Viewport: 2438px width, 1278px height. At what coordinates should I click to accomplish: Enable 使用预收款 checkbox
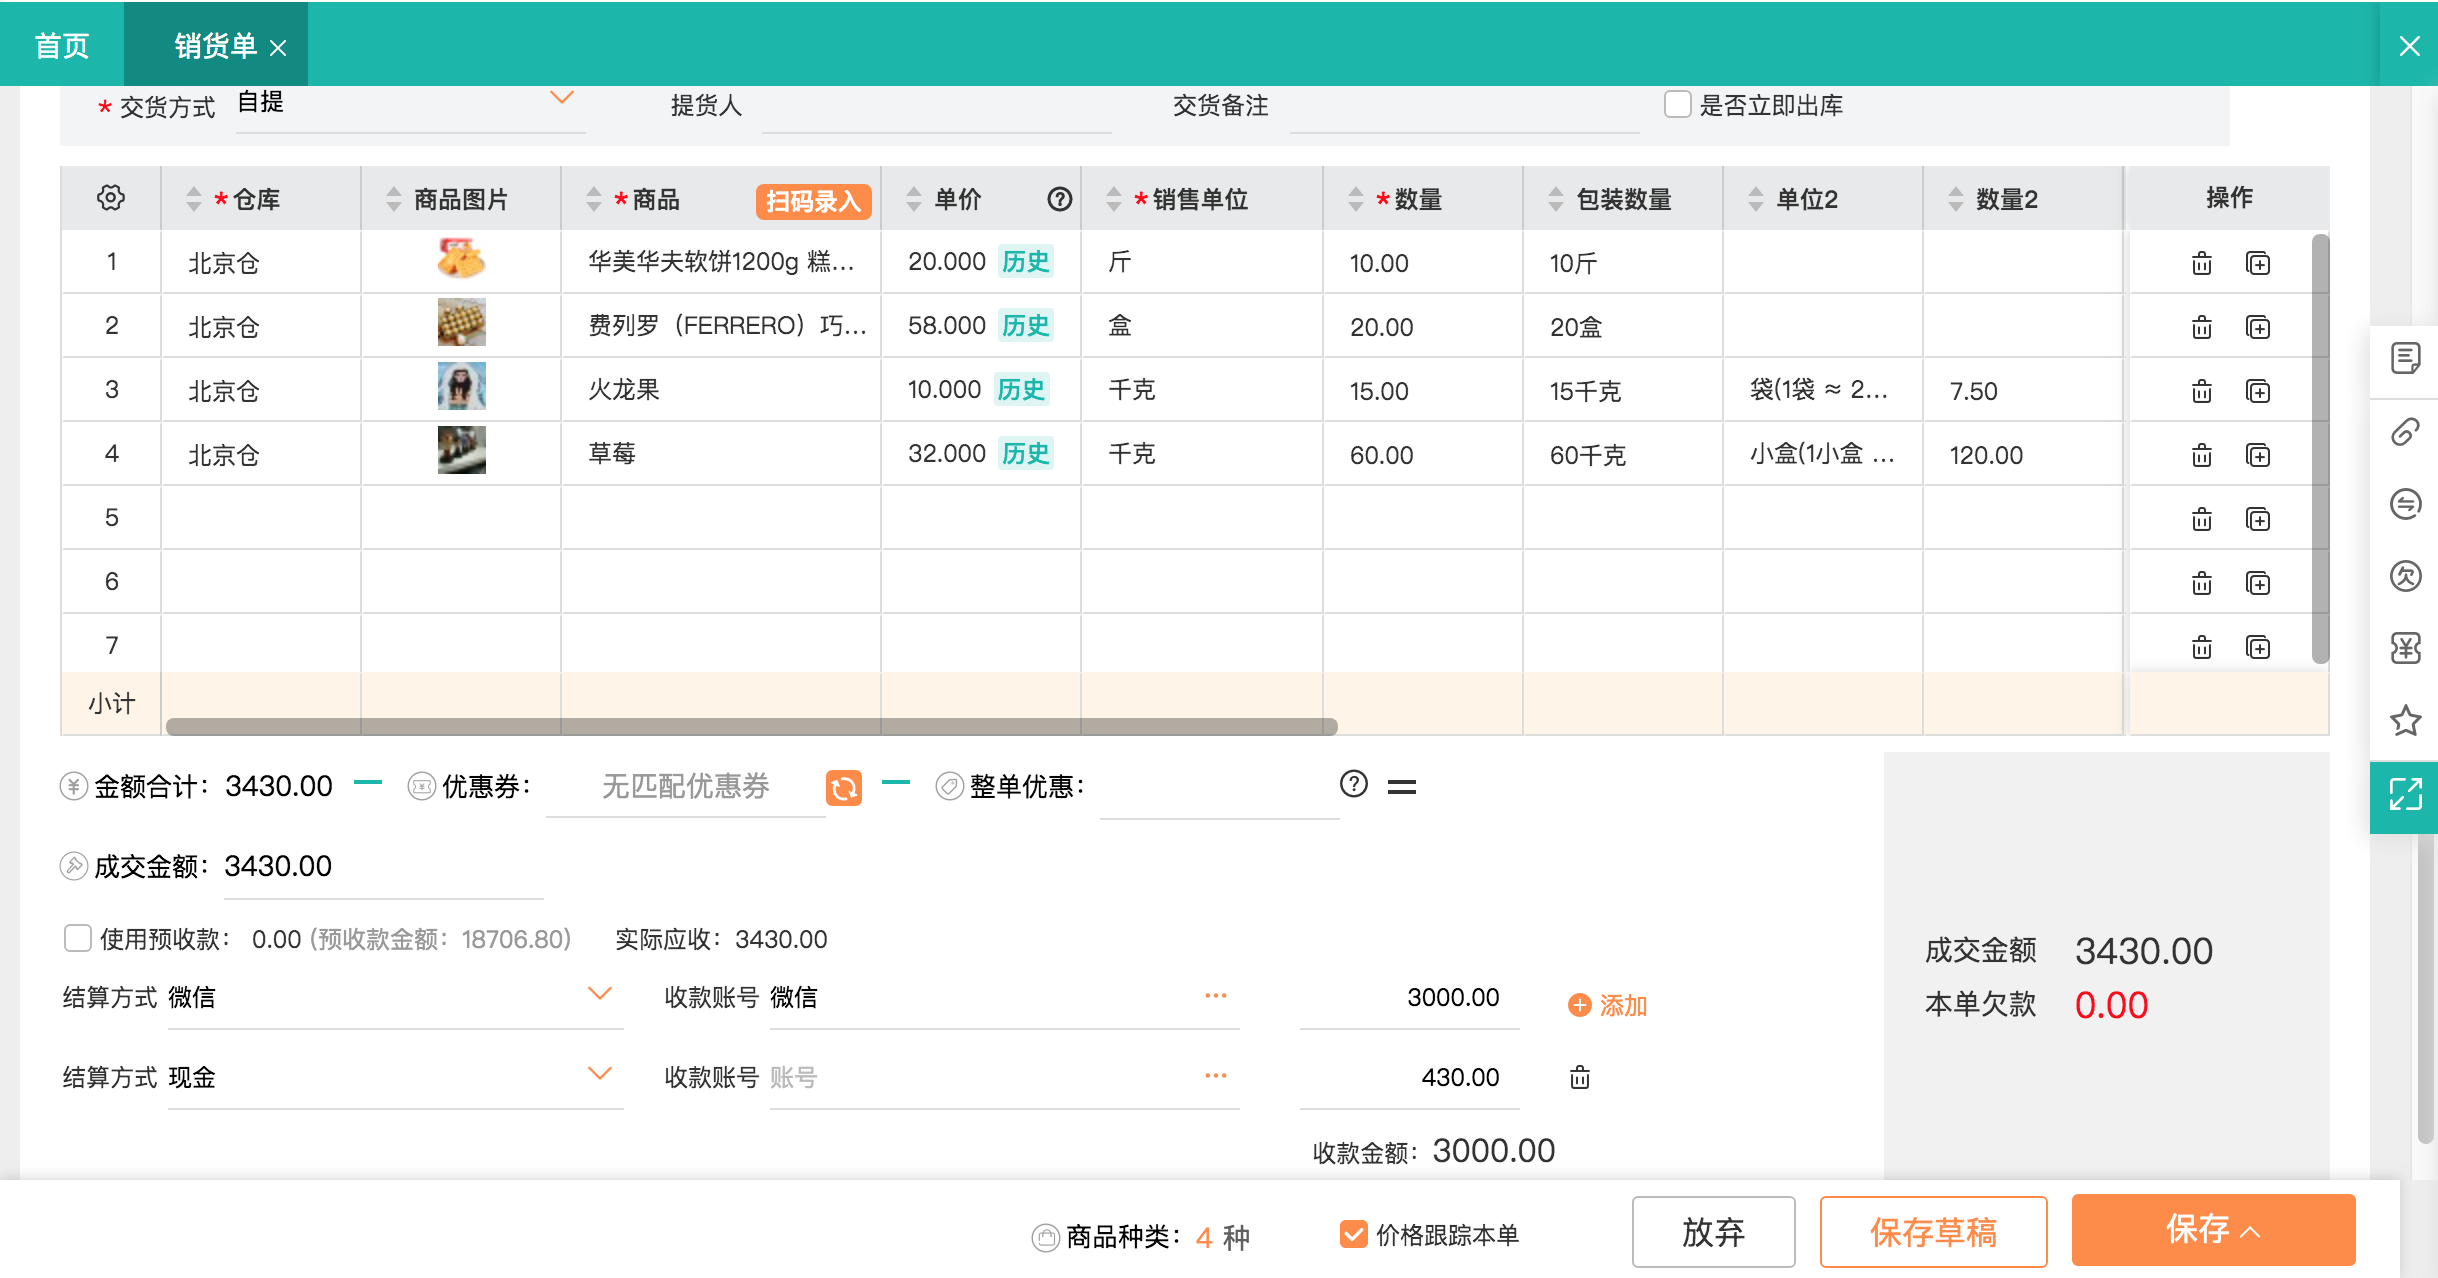point(76,938)
